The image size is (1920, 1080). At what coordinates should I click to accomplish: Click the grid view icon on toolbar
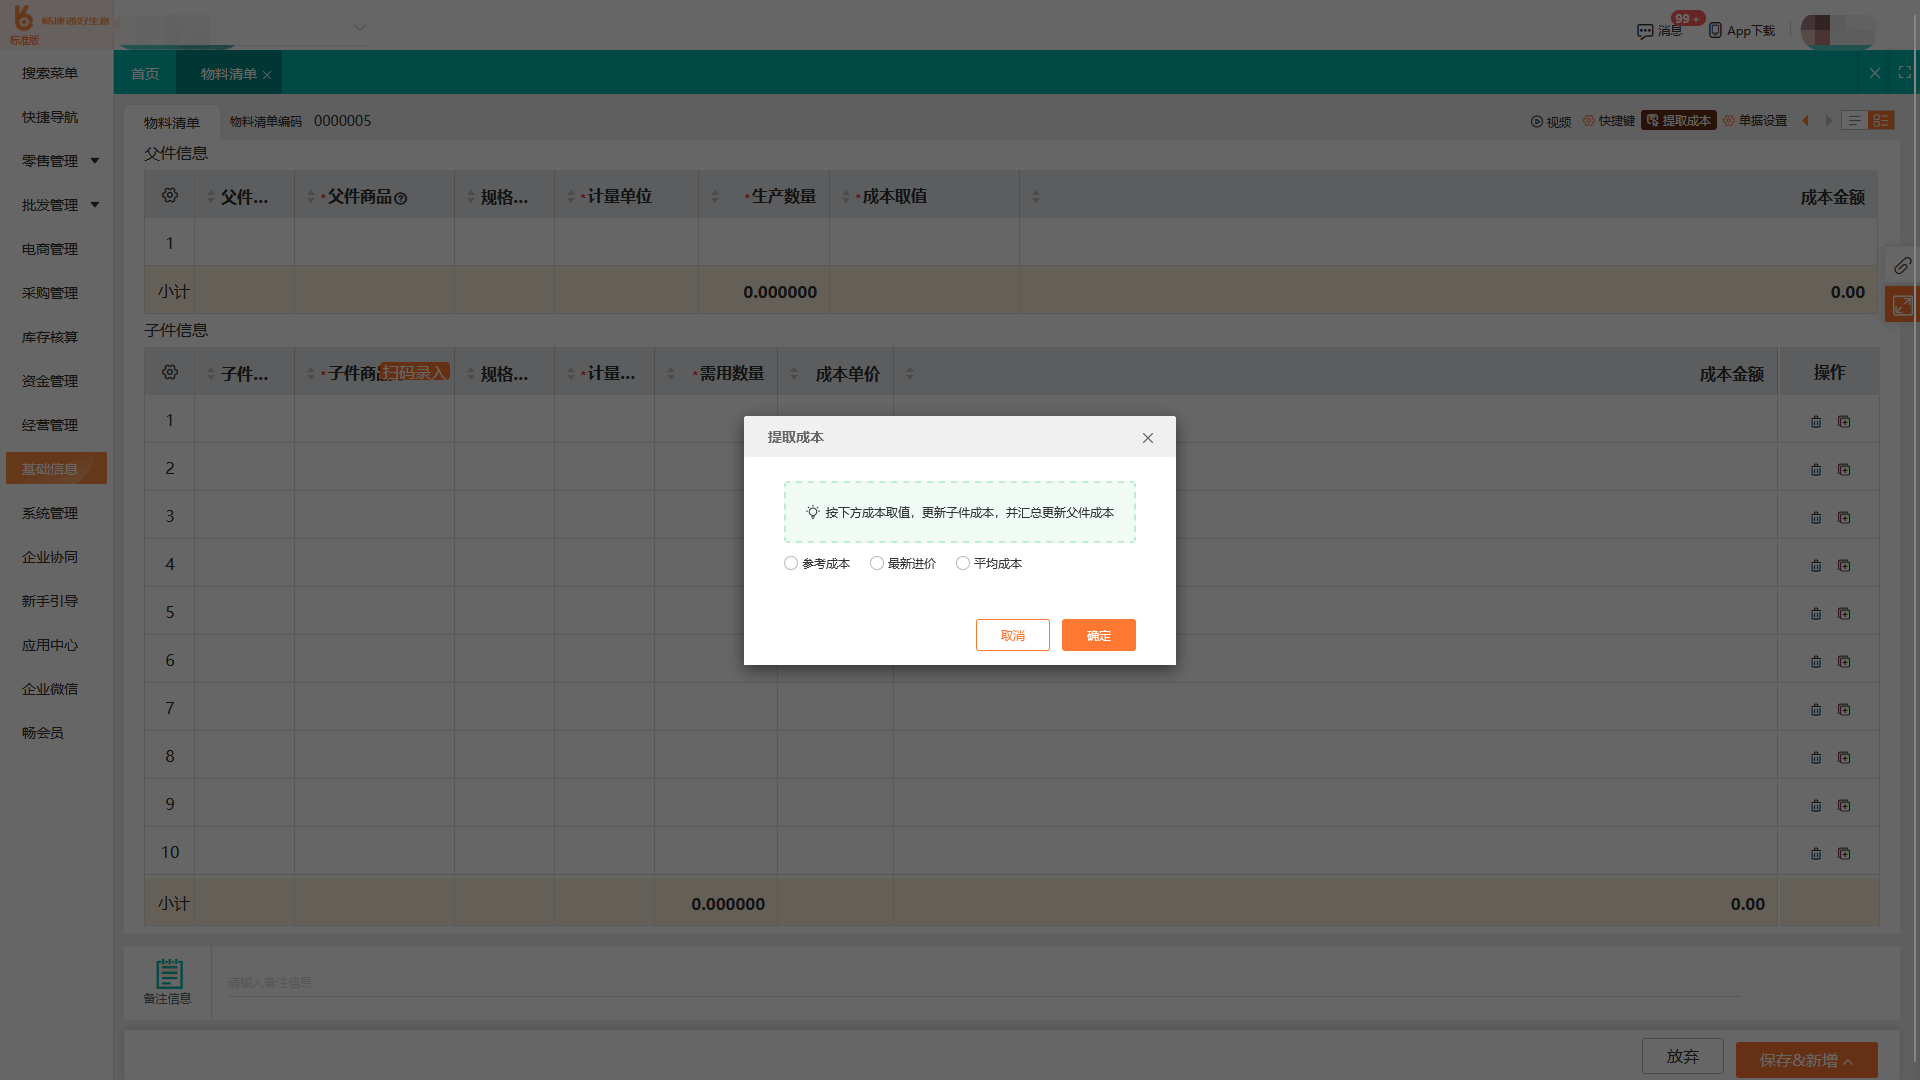point(1883,121)
